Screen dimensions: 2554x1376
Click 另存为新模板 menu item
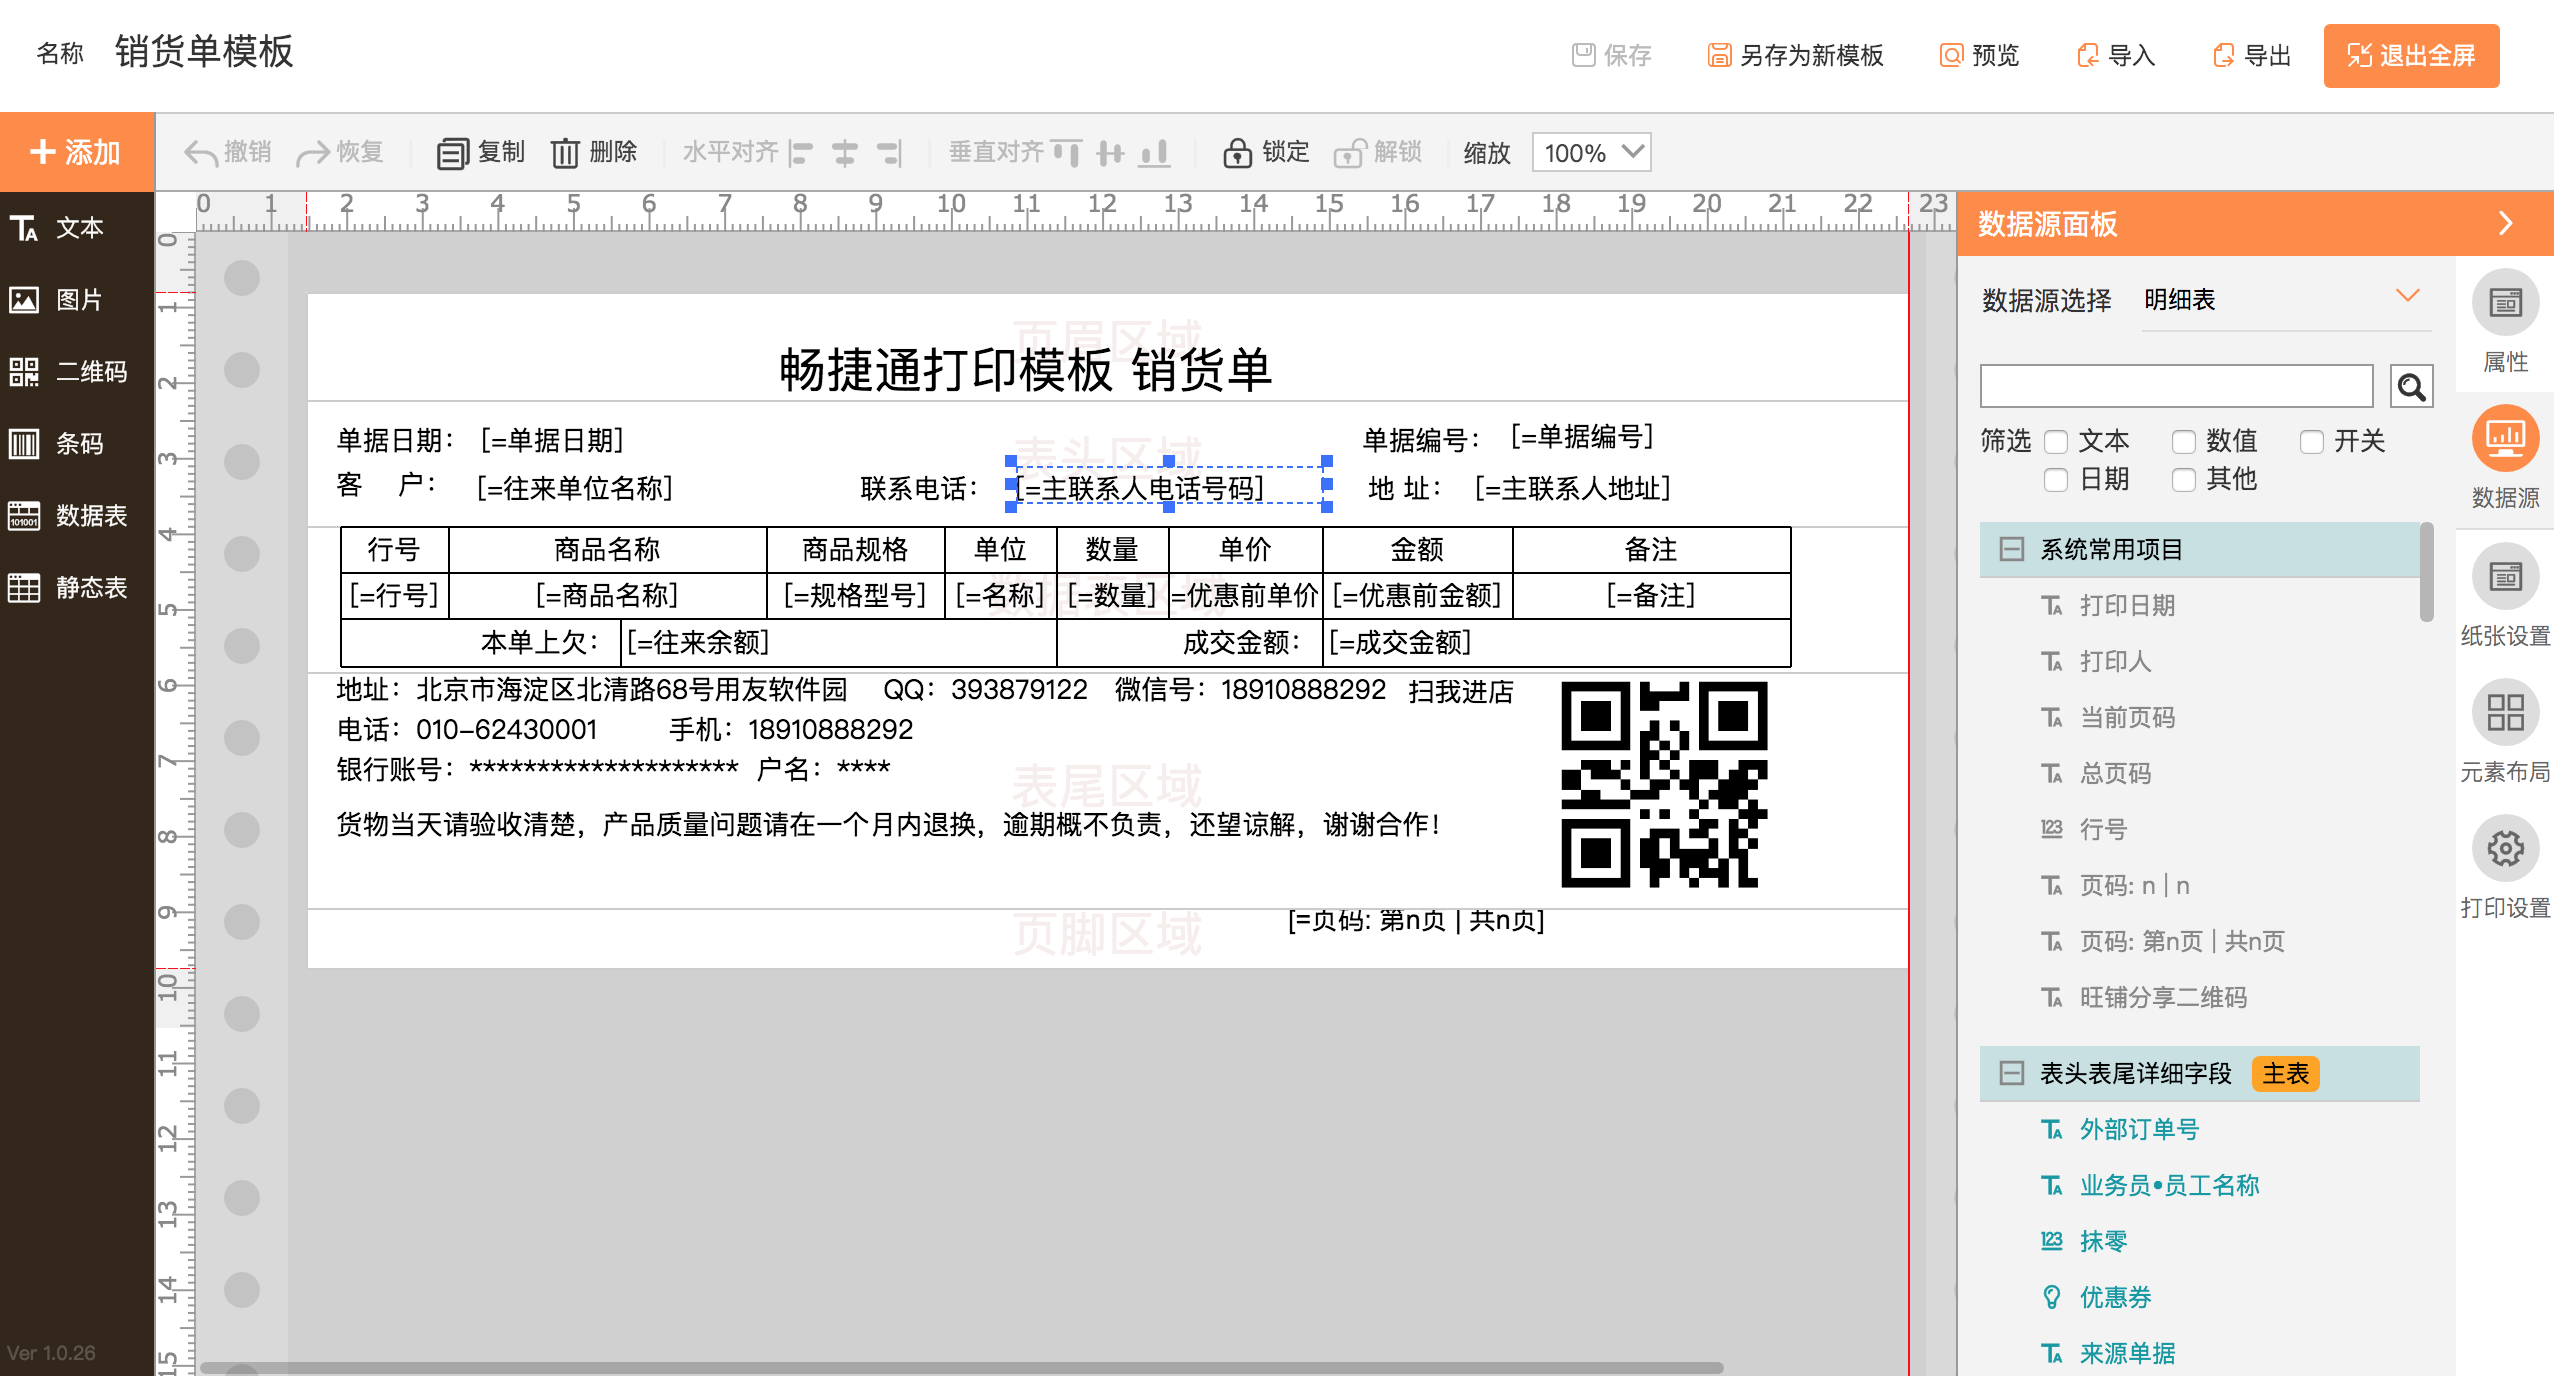coord(1799,53)
